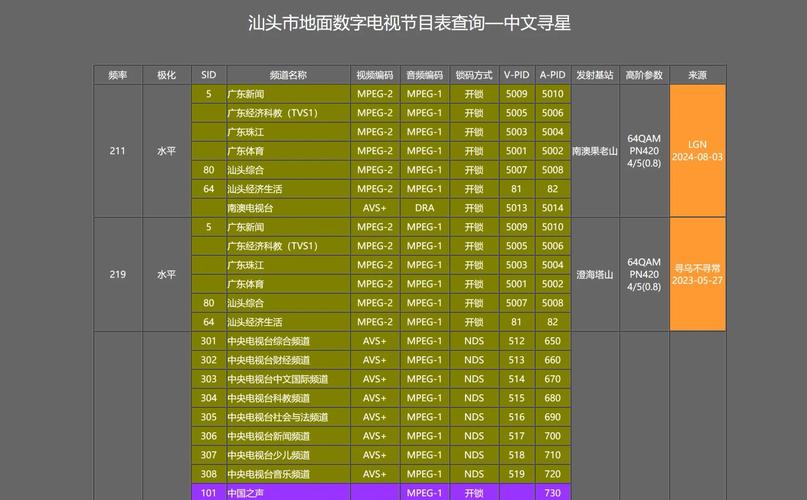This screenshot has height=500, width=807.
Task: Select the 澄海塔山 transmitter station cell
Action: pyautogui.click(x=595, y=274)
